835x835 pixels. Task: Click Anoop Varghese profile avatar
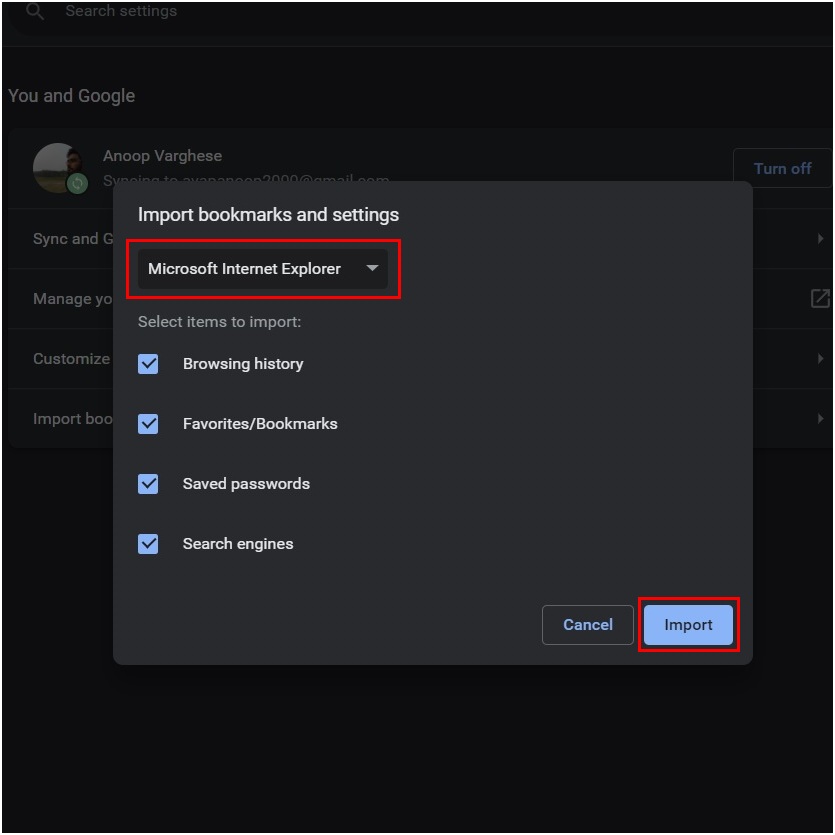point(58,168)
